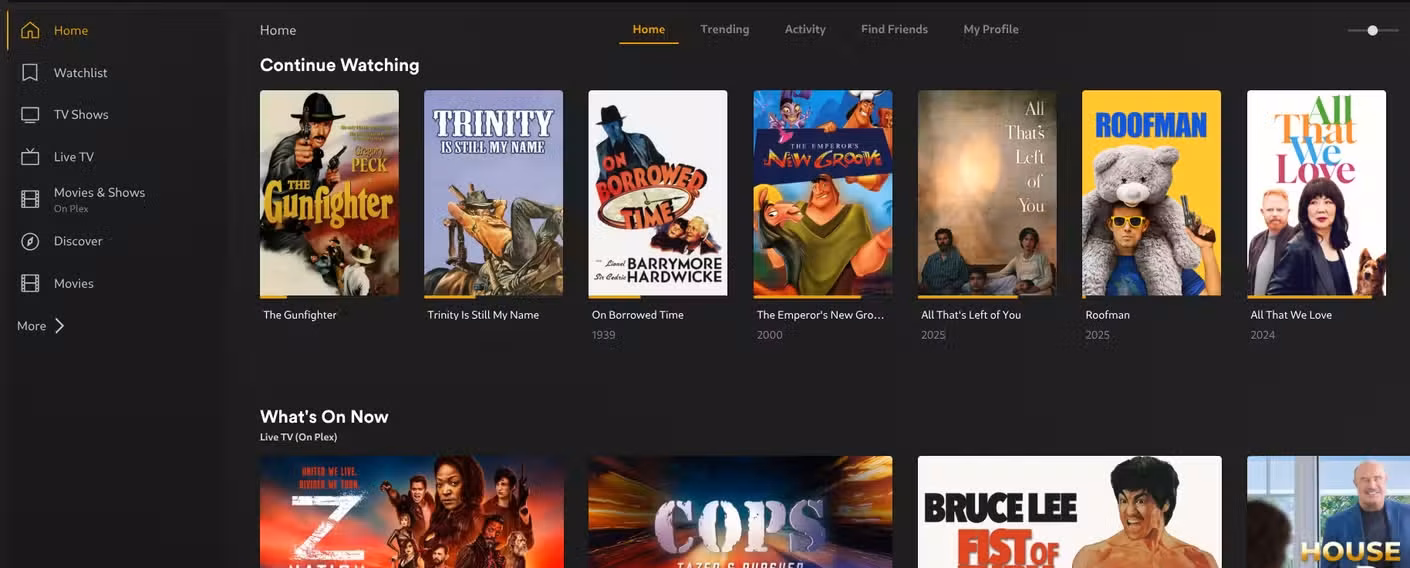1410x568 pixels.
Task: Click the Watchlist bookmark icon
Action: (x=30, y=72)
